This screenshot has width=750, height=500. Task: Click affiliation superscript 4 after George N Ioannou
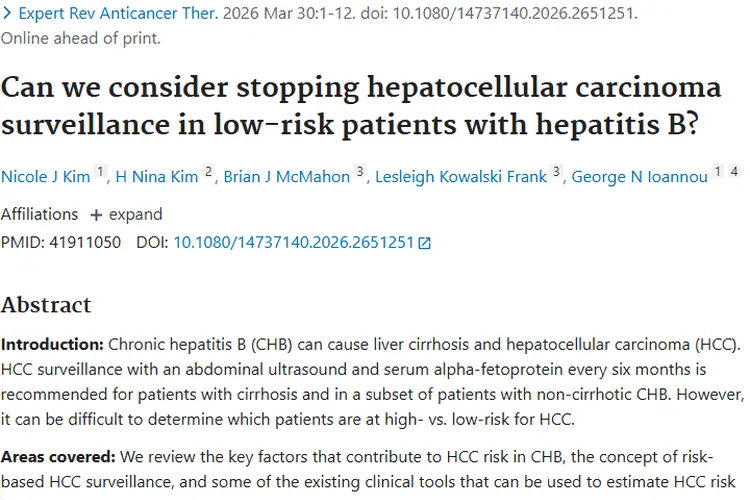coord(734,171)
